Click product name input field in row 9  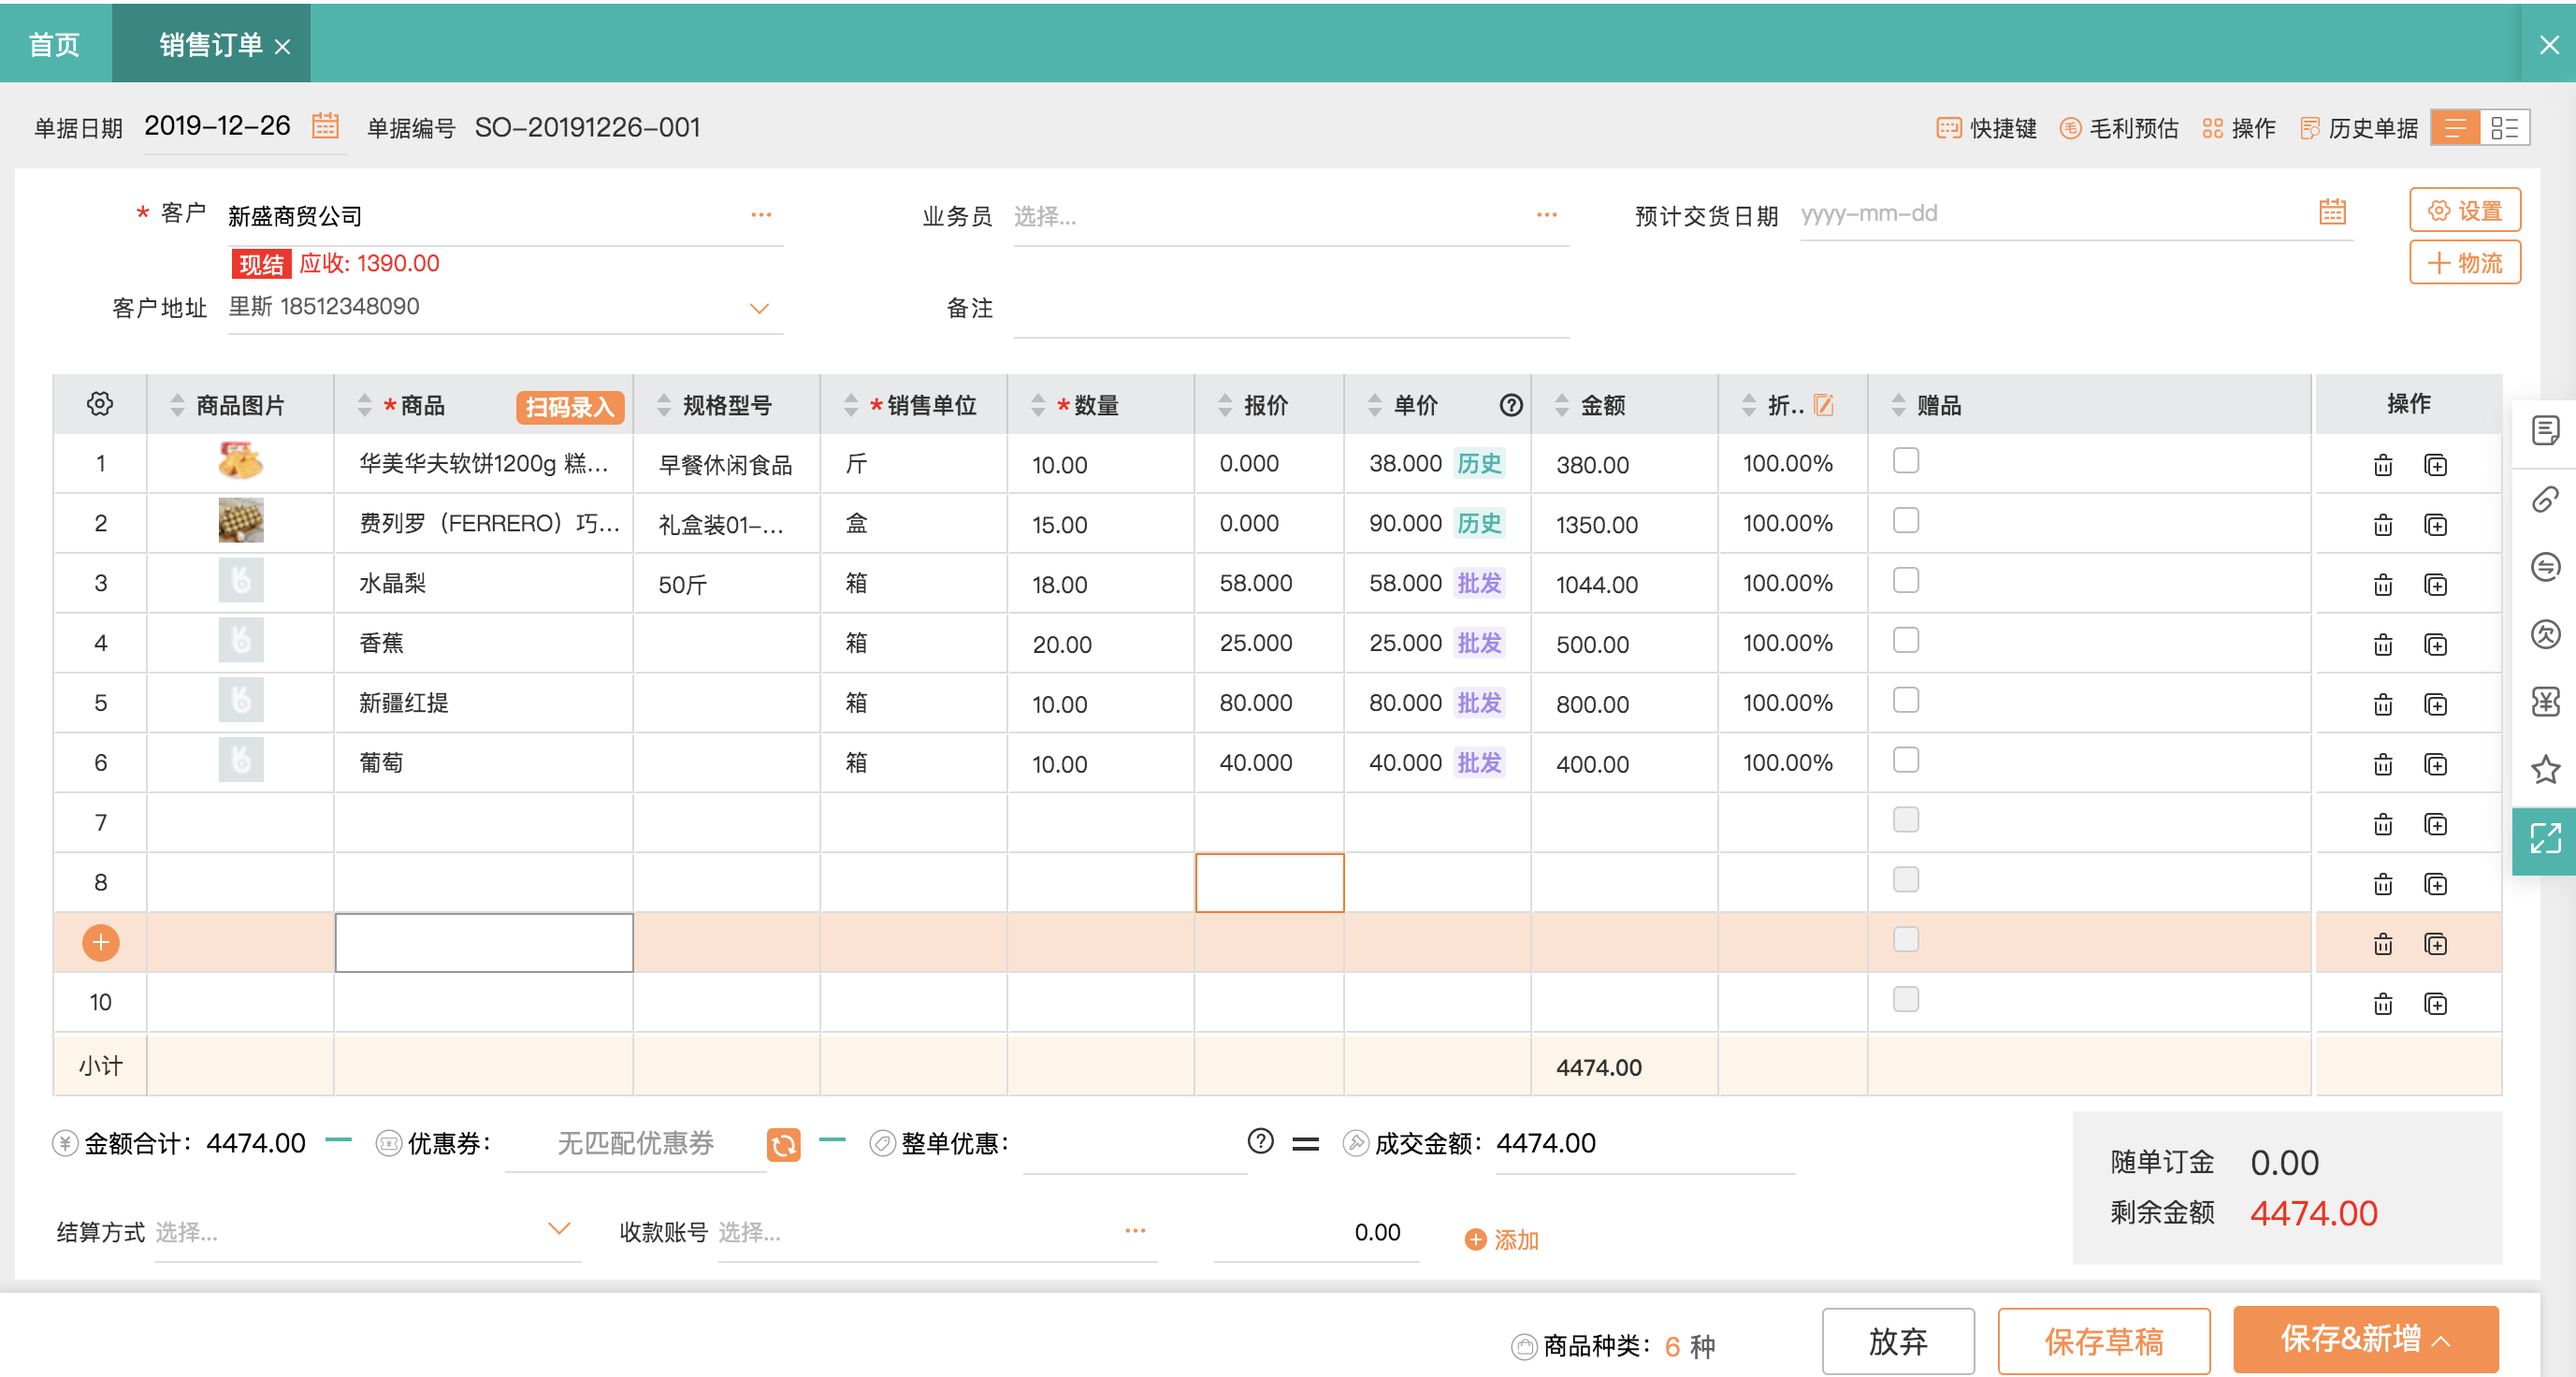click(x=482, y=942)
